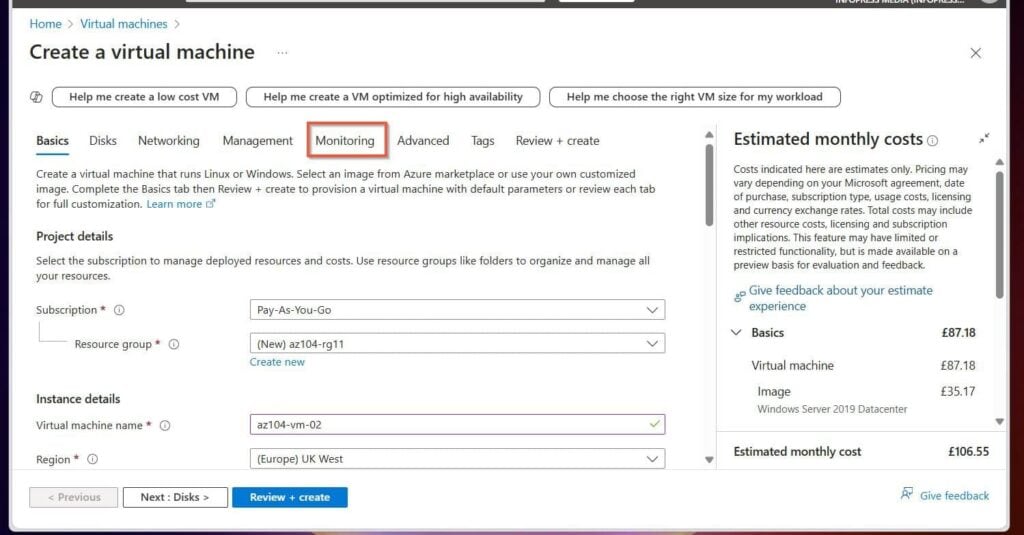Switch to the Management tab
Viewport: 1024px width, 535px height.
pyautogui.click(x=257, y=140)
